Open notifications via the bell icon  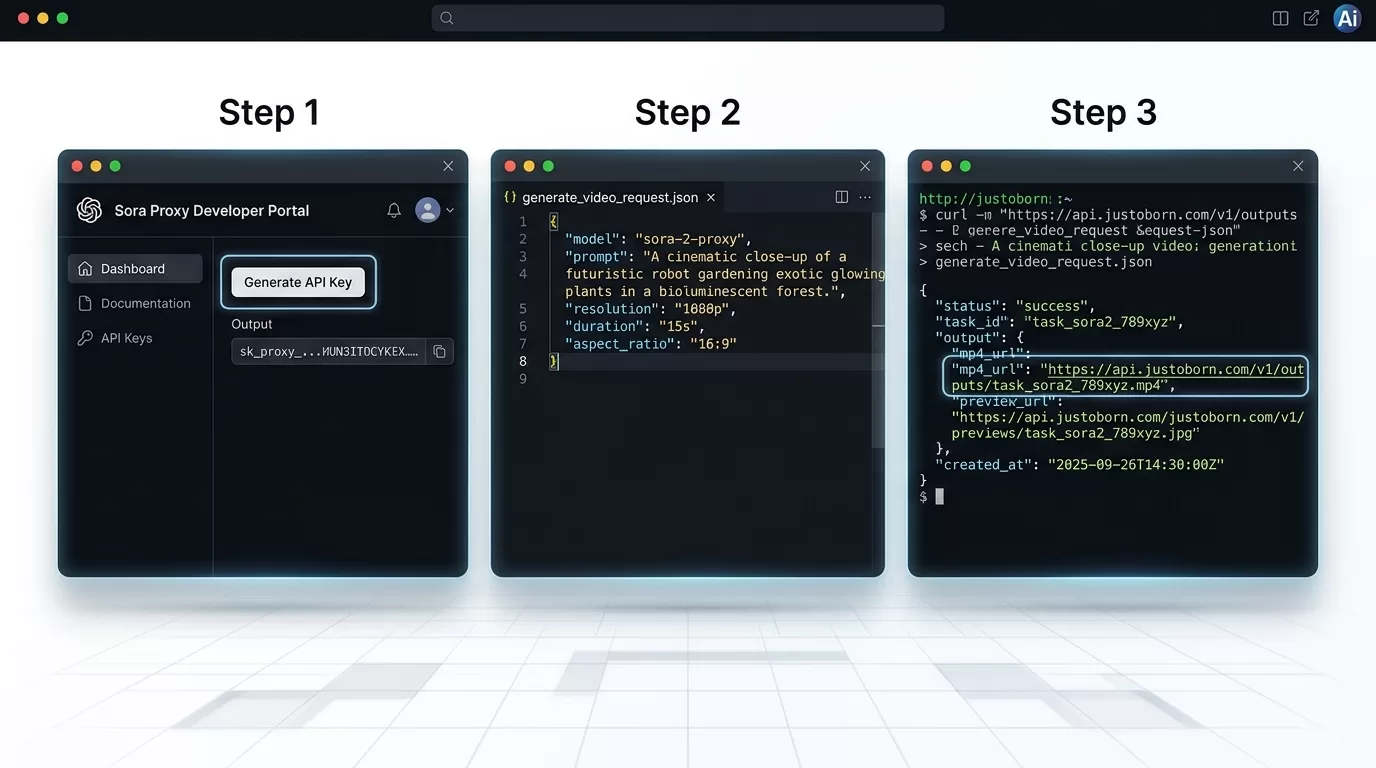394,210
